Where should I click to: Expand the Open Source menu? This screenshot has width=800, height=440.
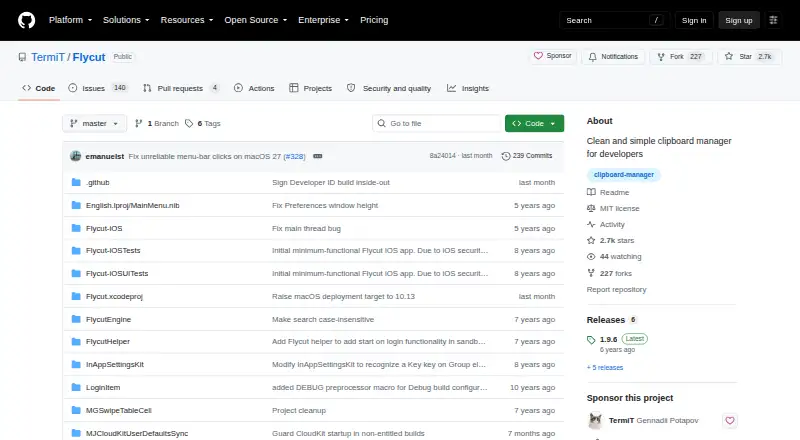click(x=256, y=20)
